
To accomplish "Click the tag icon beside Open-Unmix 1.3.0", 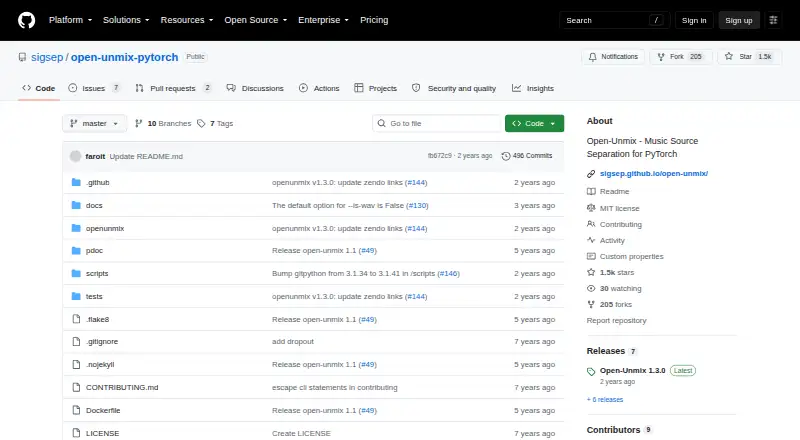I will tap(591, 372).
